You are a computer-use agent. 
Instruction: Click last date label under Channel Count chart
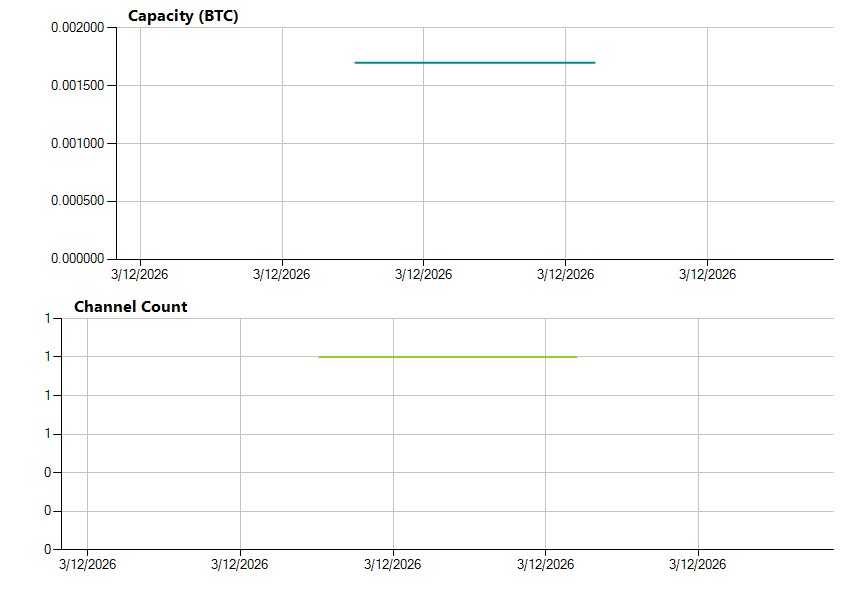[x=697, y=565]
